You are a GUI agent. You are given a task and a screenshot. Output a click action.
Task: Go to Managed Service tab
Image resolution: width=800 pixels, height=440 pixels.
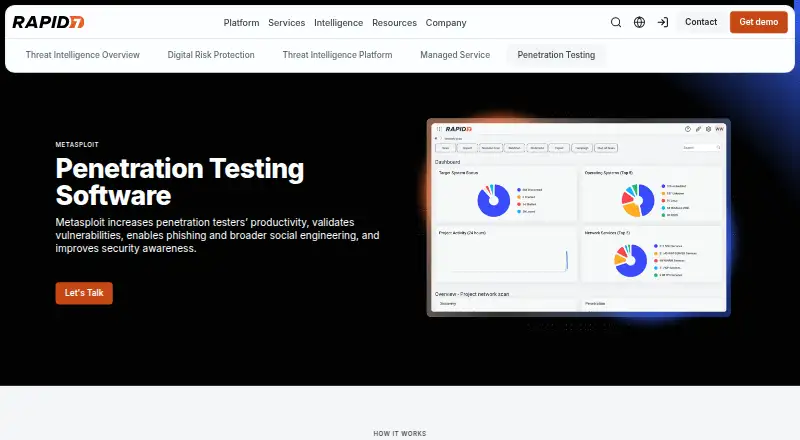pos(455,55)
